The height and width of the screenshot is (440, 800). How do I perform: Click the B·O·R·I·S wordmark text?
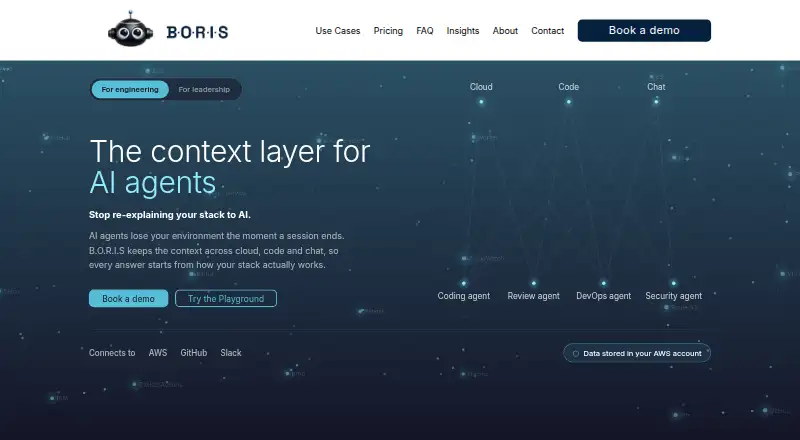pyautogui.click(x=197, y=32)
